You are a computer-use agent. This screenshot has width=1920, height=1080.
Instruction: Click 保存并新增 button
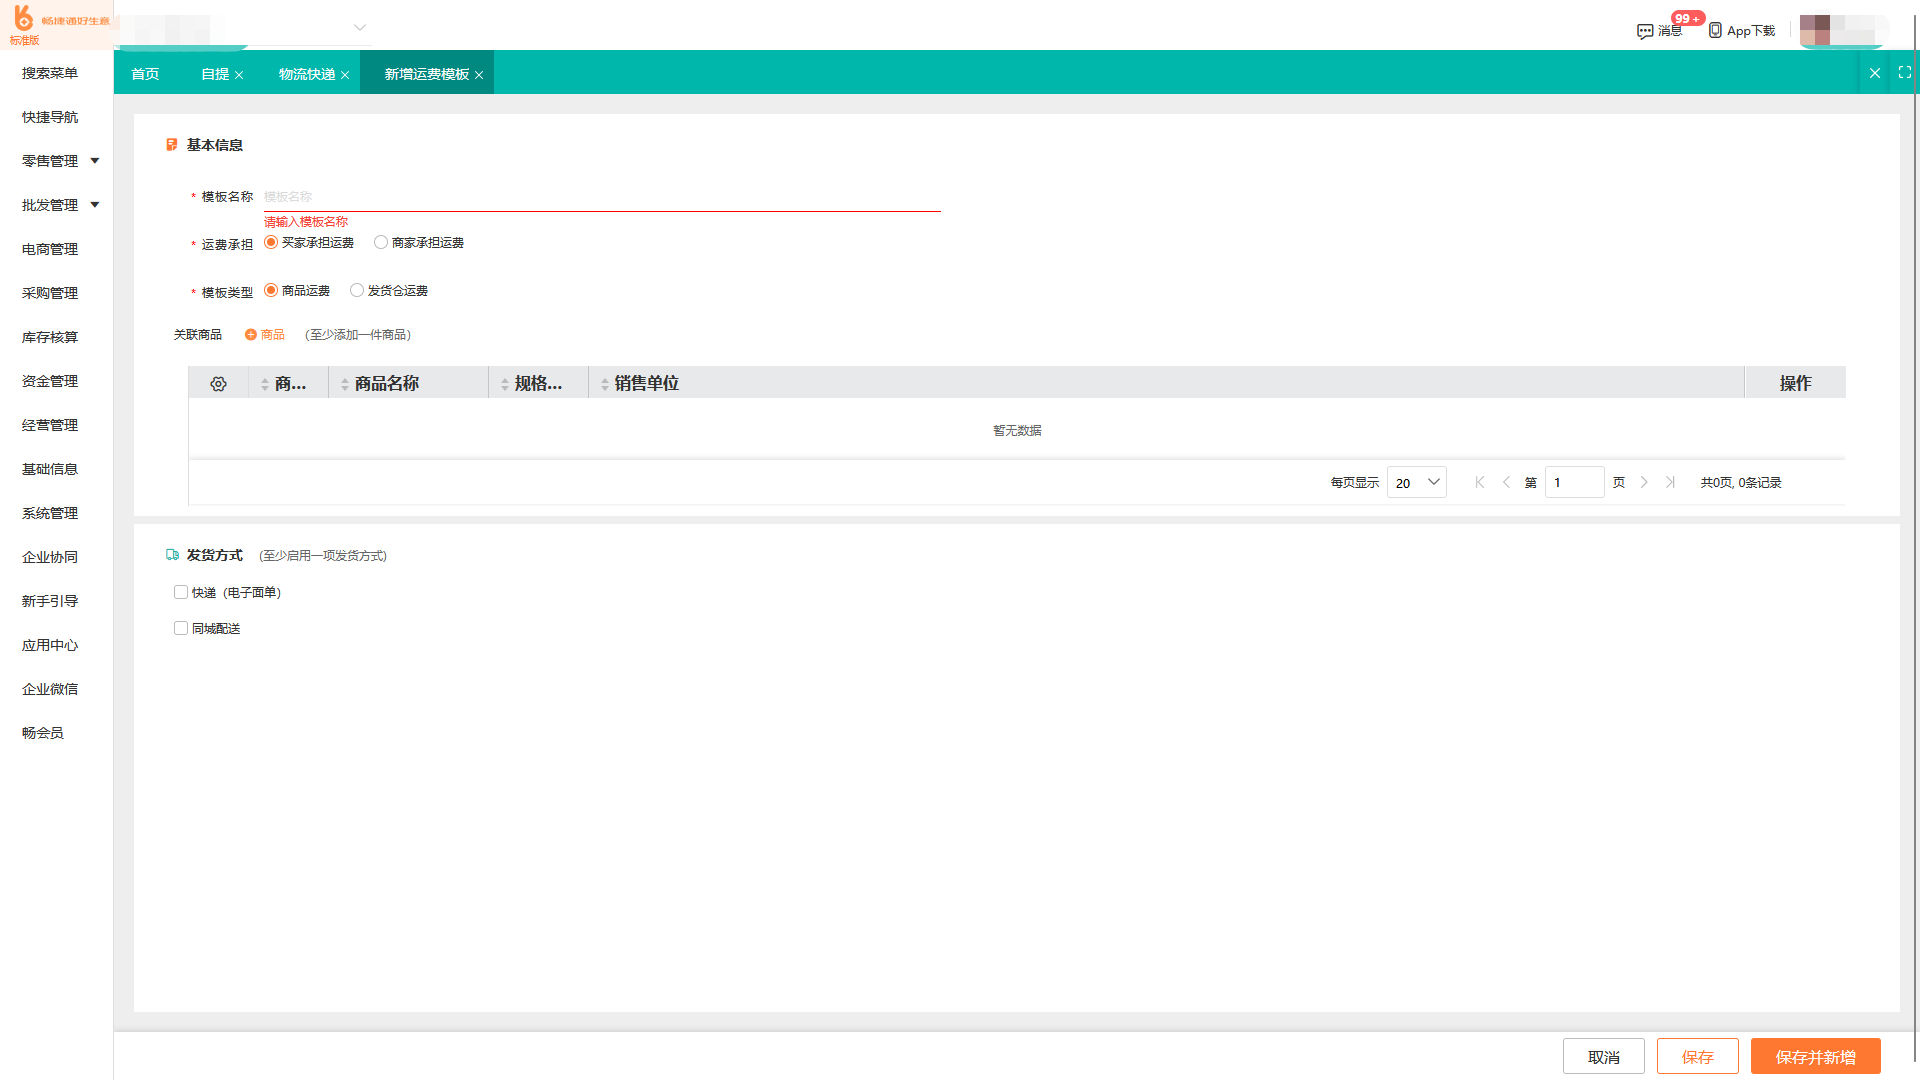(x=1812, y=1055)
